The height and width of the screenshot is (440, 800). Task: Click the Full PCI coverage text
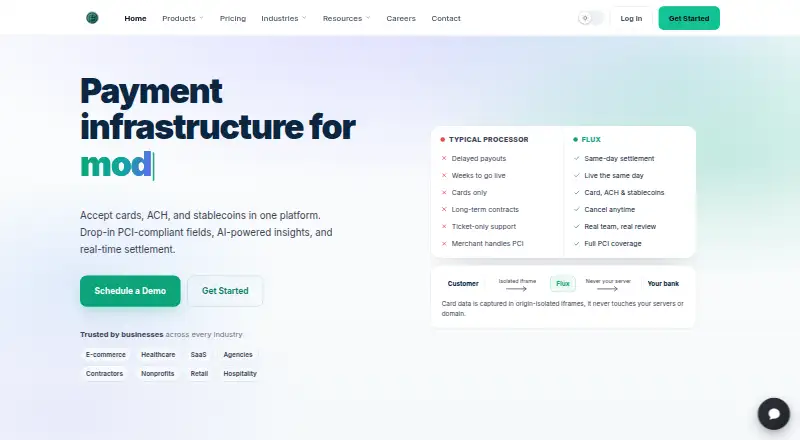click(613, 243)
